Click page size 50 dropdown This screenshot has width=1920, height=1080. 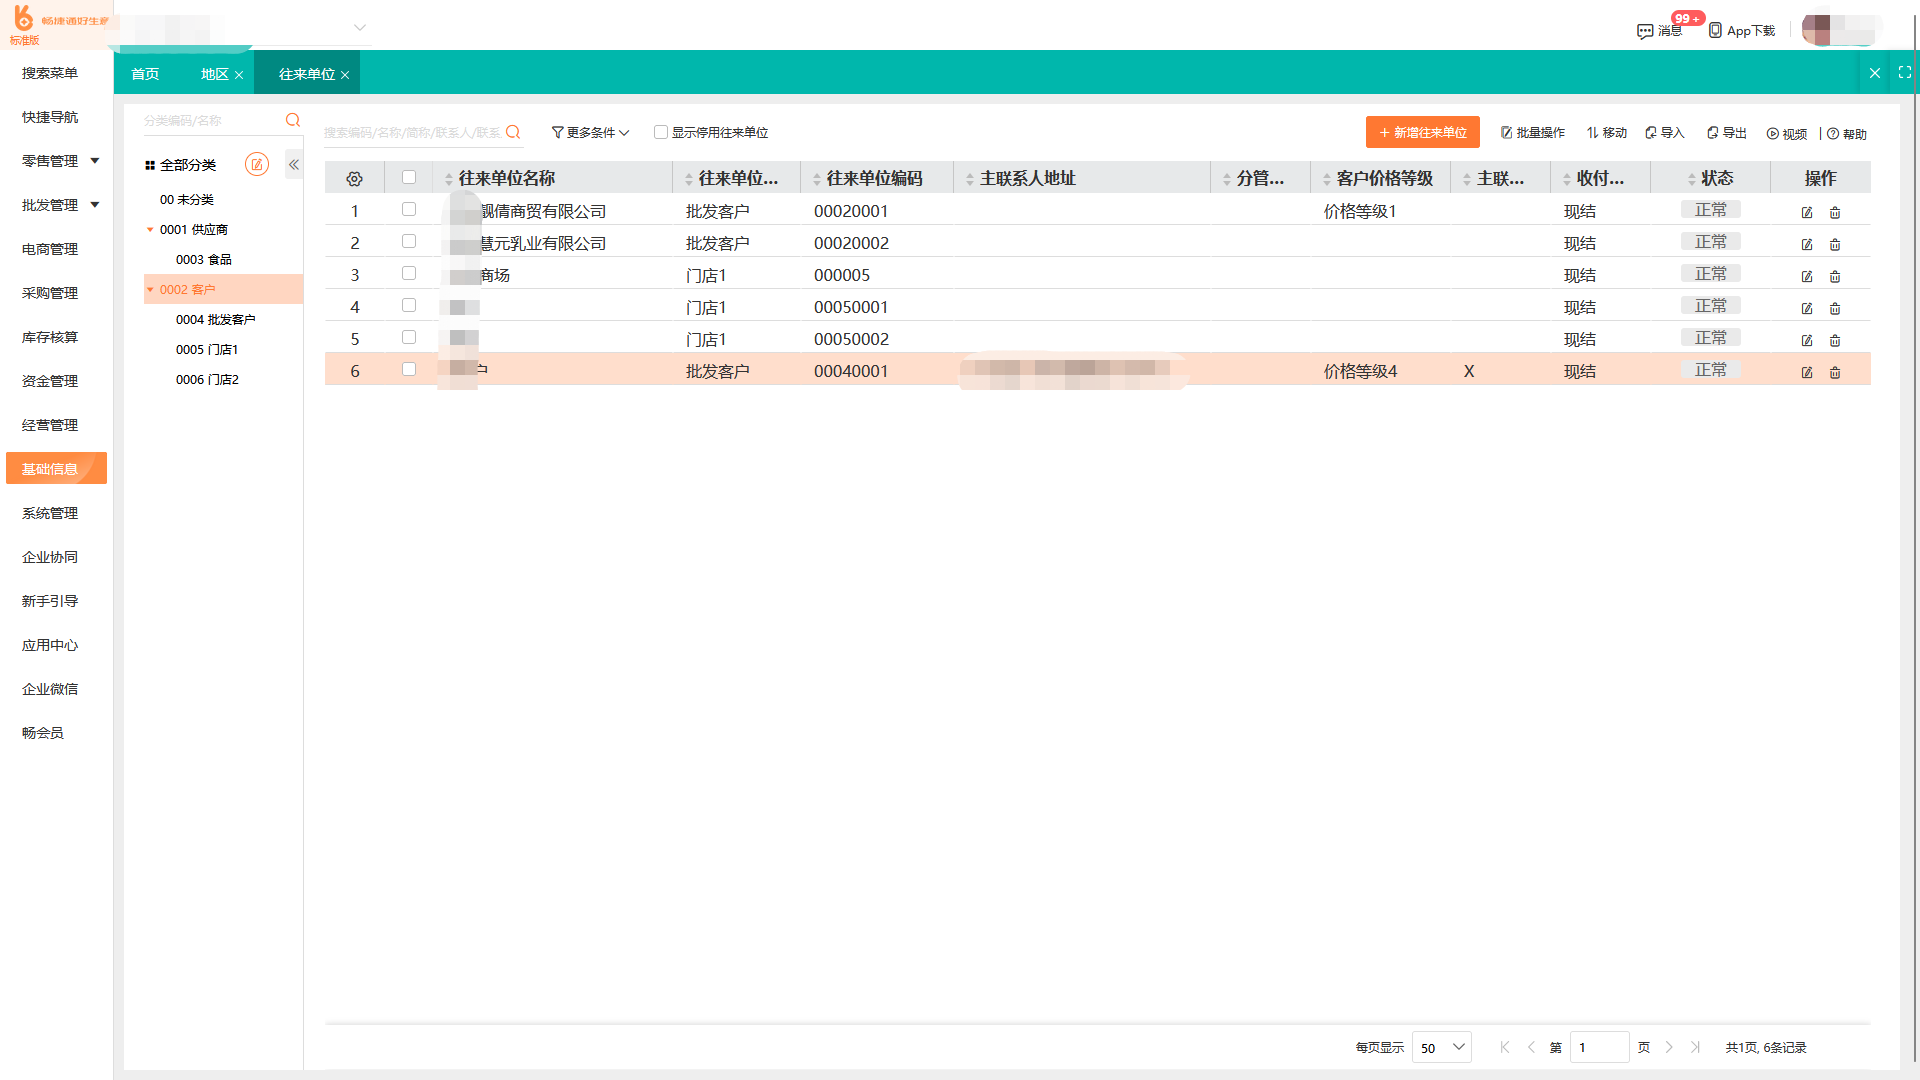click(1441, 1046)
